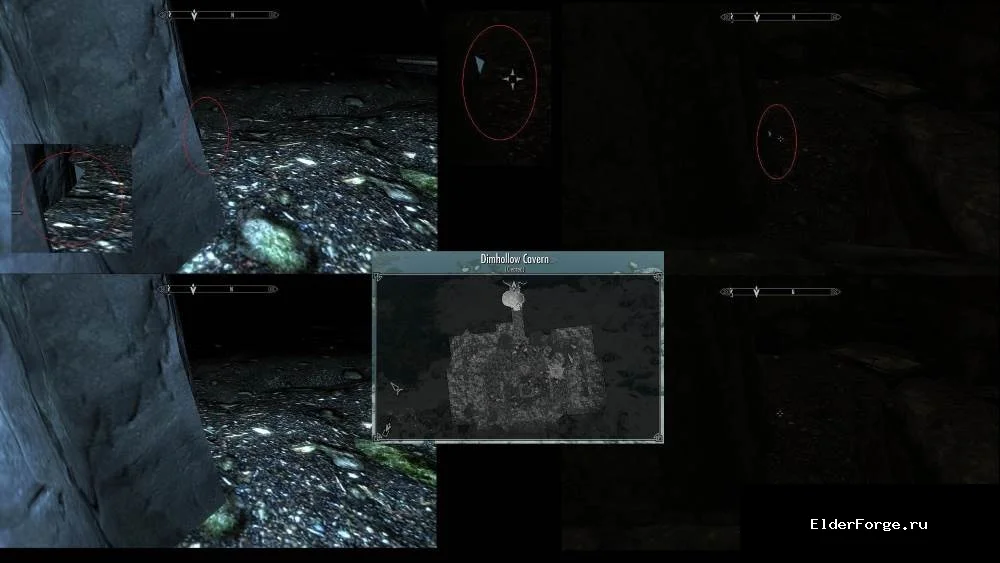Click the small arrow icon in the map's corner
The height and width of the screenshot is (563, 1000).
(x=386, y=428)
